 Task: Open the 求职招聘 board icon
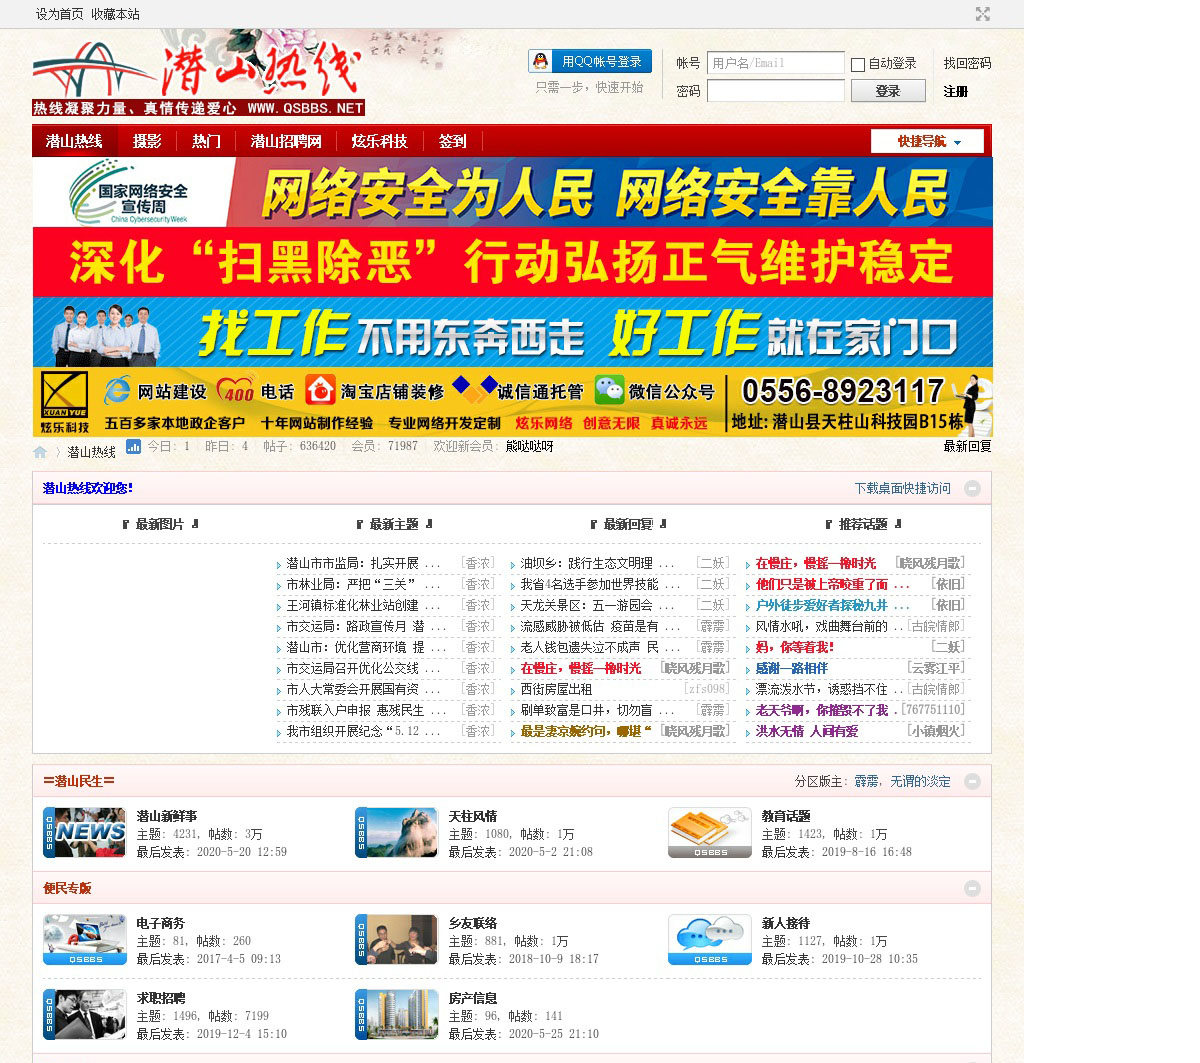point(84,1014)
